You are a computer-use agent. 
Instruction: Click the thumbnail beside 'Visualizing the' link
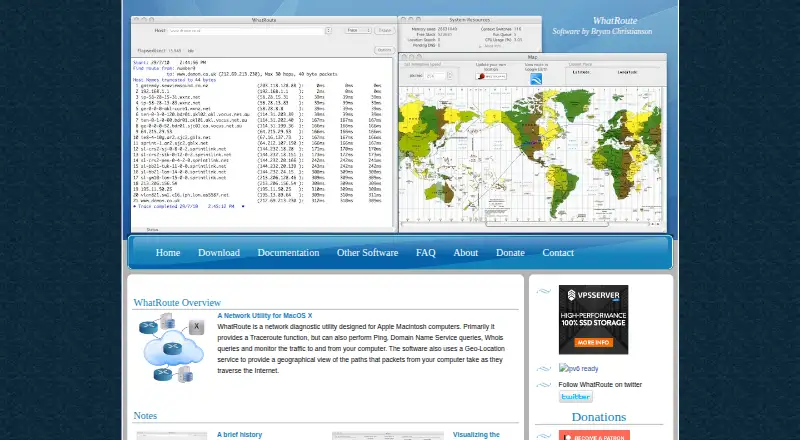(x=388, y=436)
